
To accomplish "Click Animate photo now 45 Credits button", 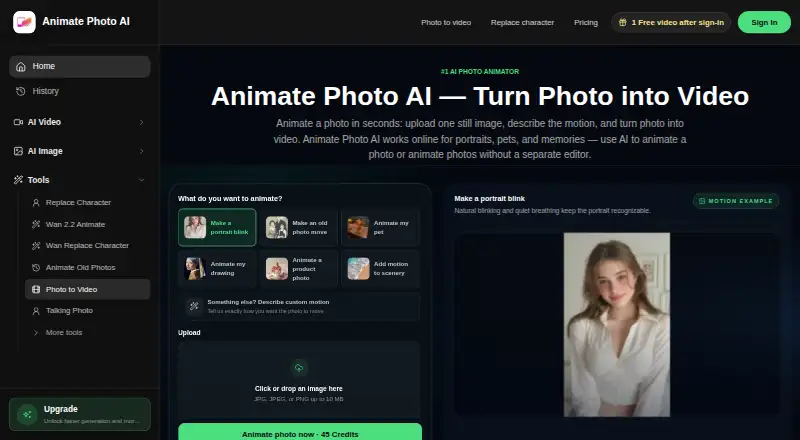I will click(300, 433).
